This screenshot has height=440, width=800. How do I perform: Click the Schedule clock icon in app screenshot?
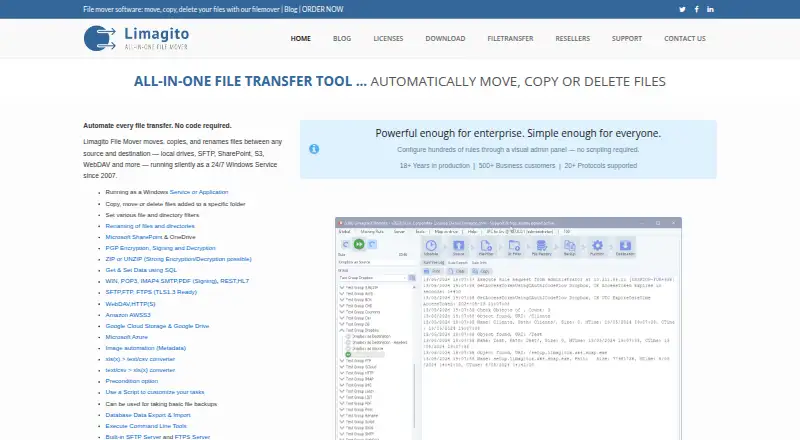click(431, 247)
